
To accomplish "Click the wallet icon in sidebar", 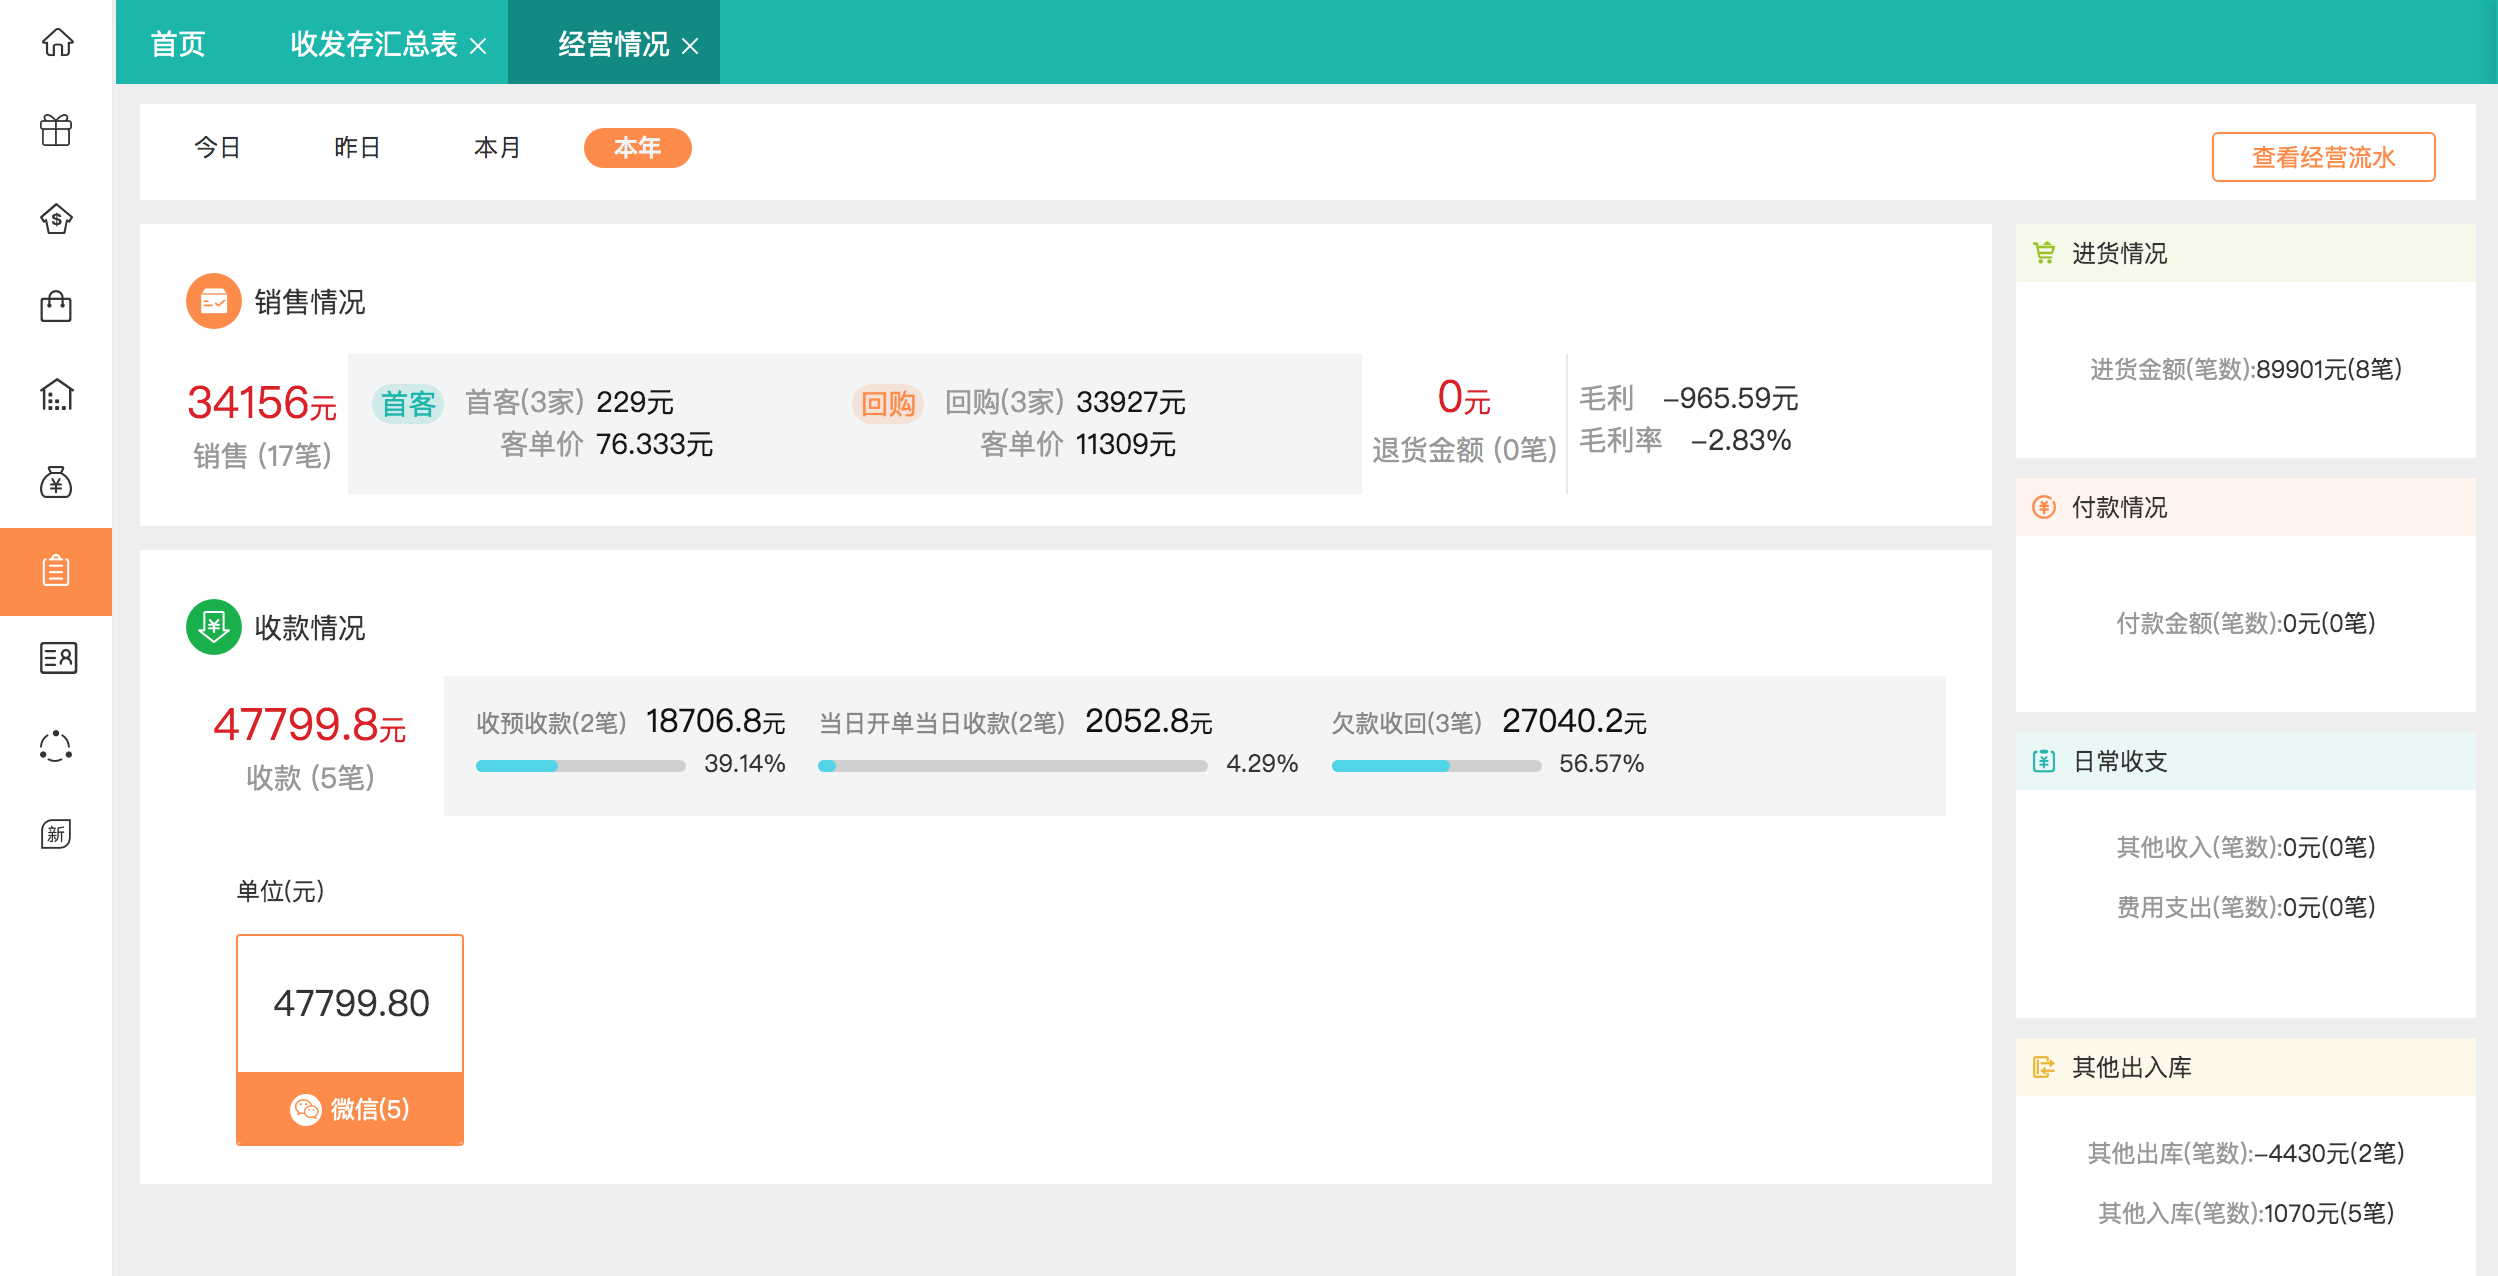I will click(57, 482).
